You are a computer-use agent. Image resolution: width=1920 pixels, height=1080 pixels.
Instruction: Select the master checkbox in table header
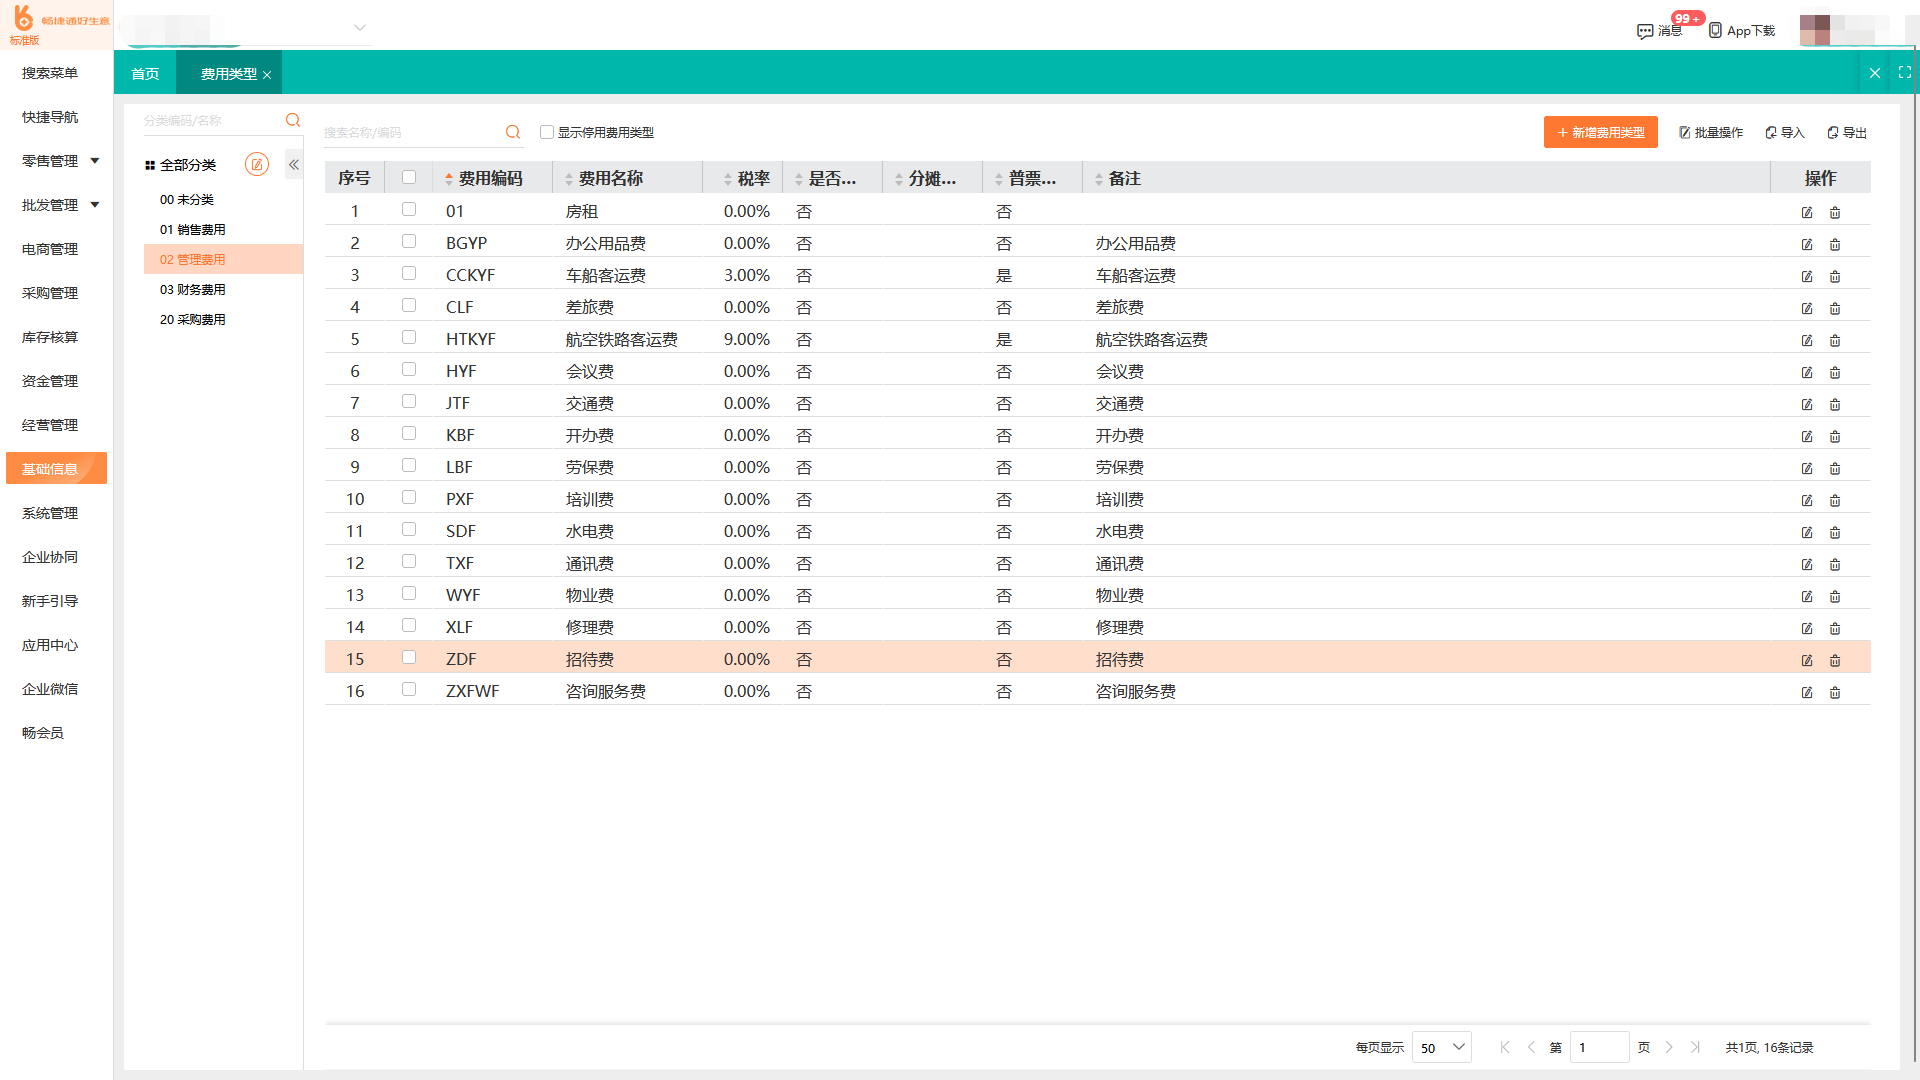click(409, 178)
